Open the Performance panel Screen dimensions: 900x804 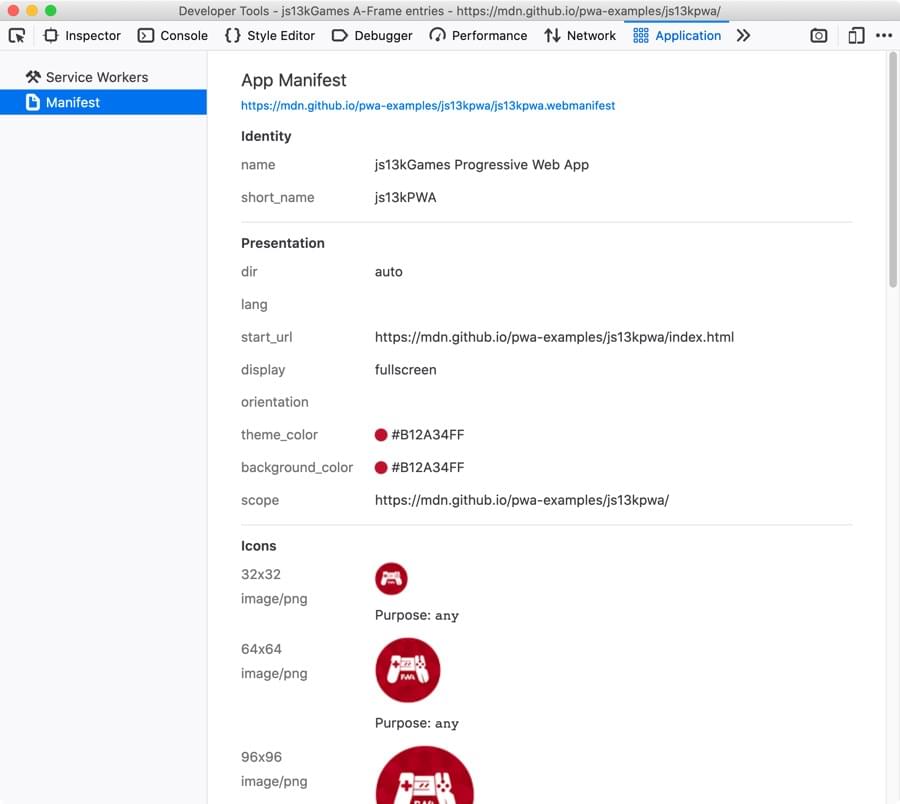tap(478, 35)
